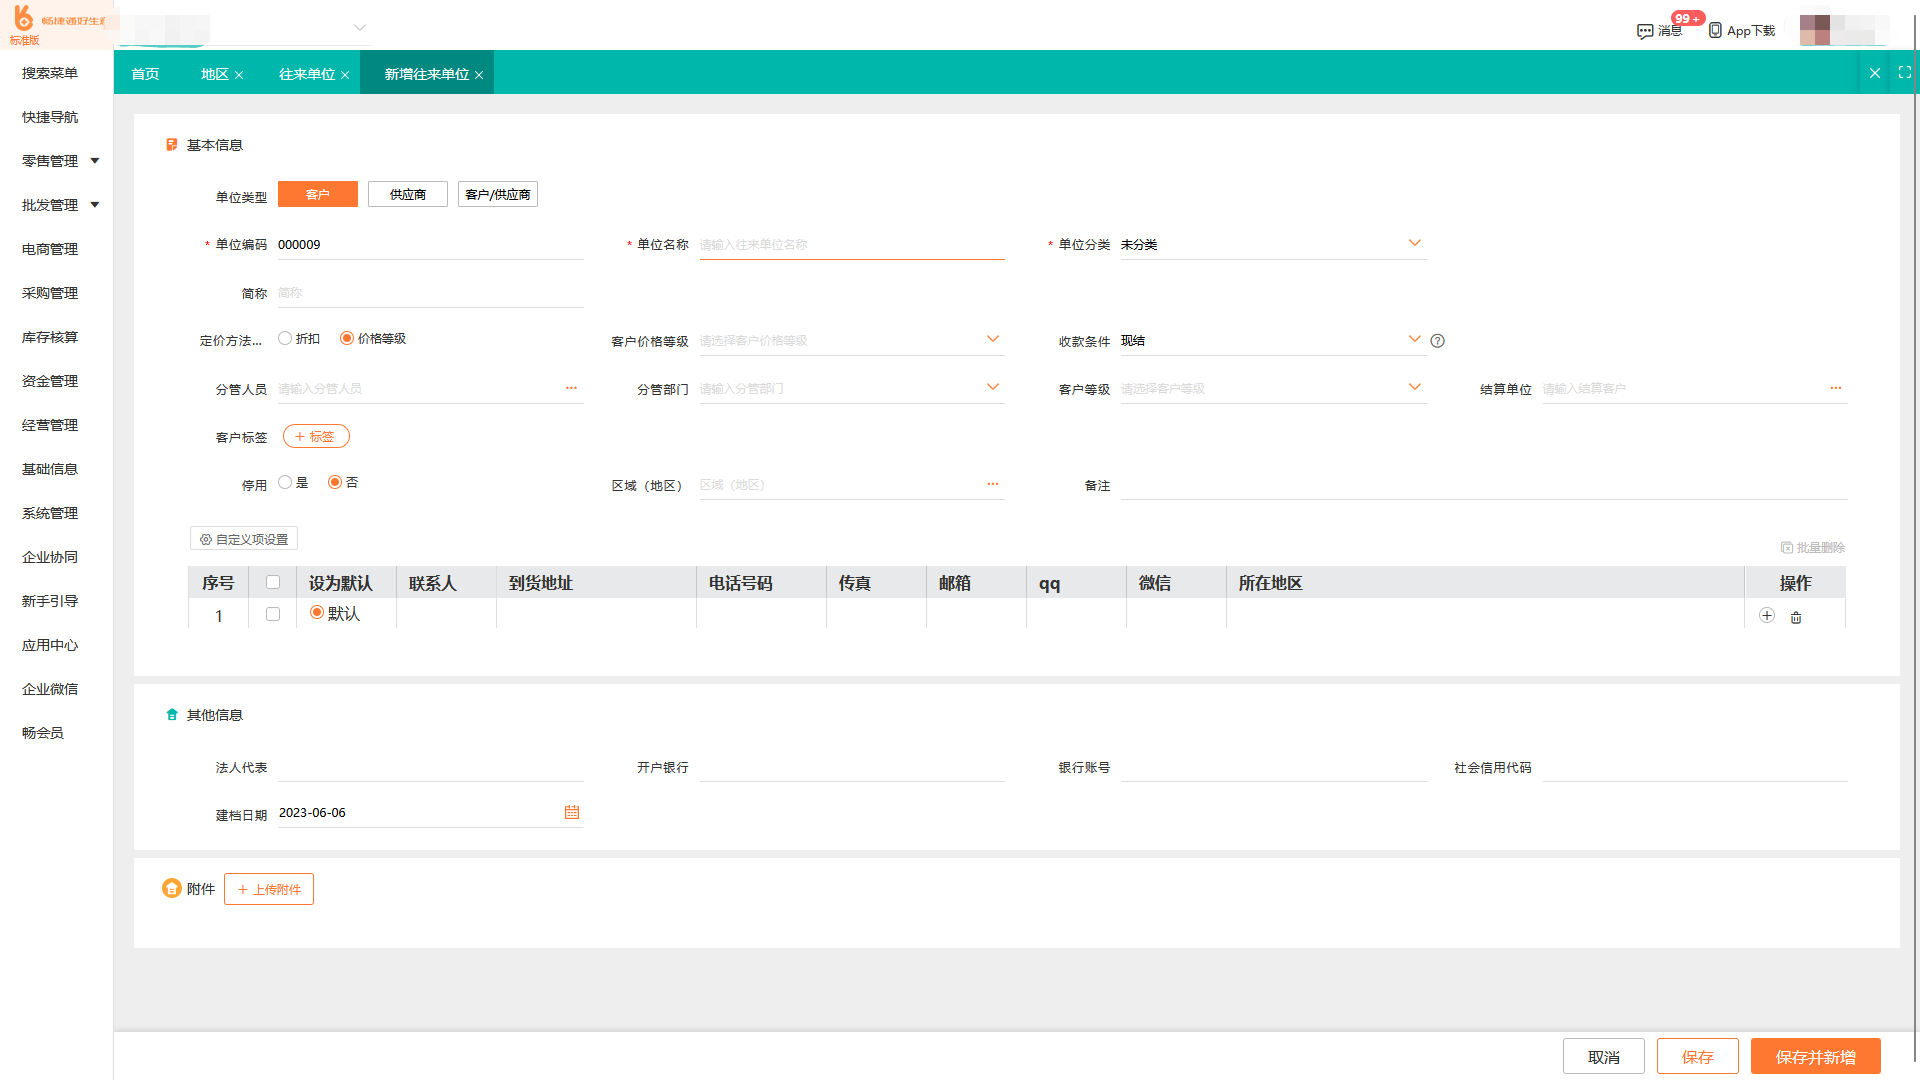Expand 客户价格等级 dropdown

click(993, 342)
